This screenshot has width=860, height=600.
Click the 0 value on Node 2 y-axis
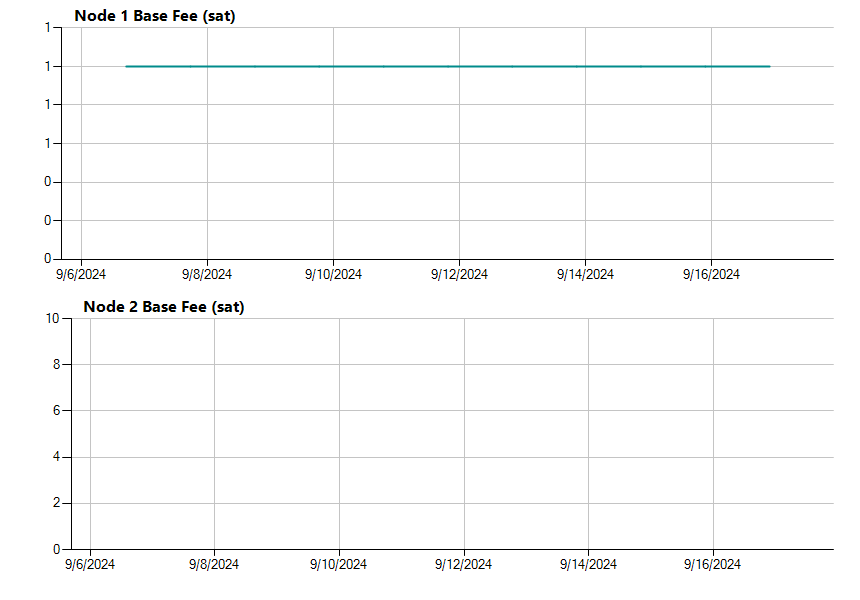58,548
